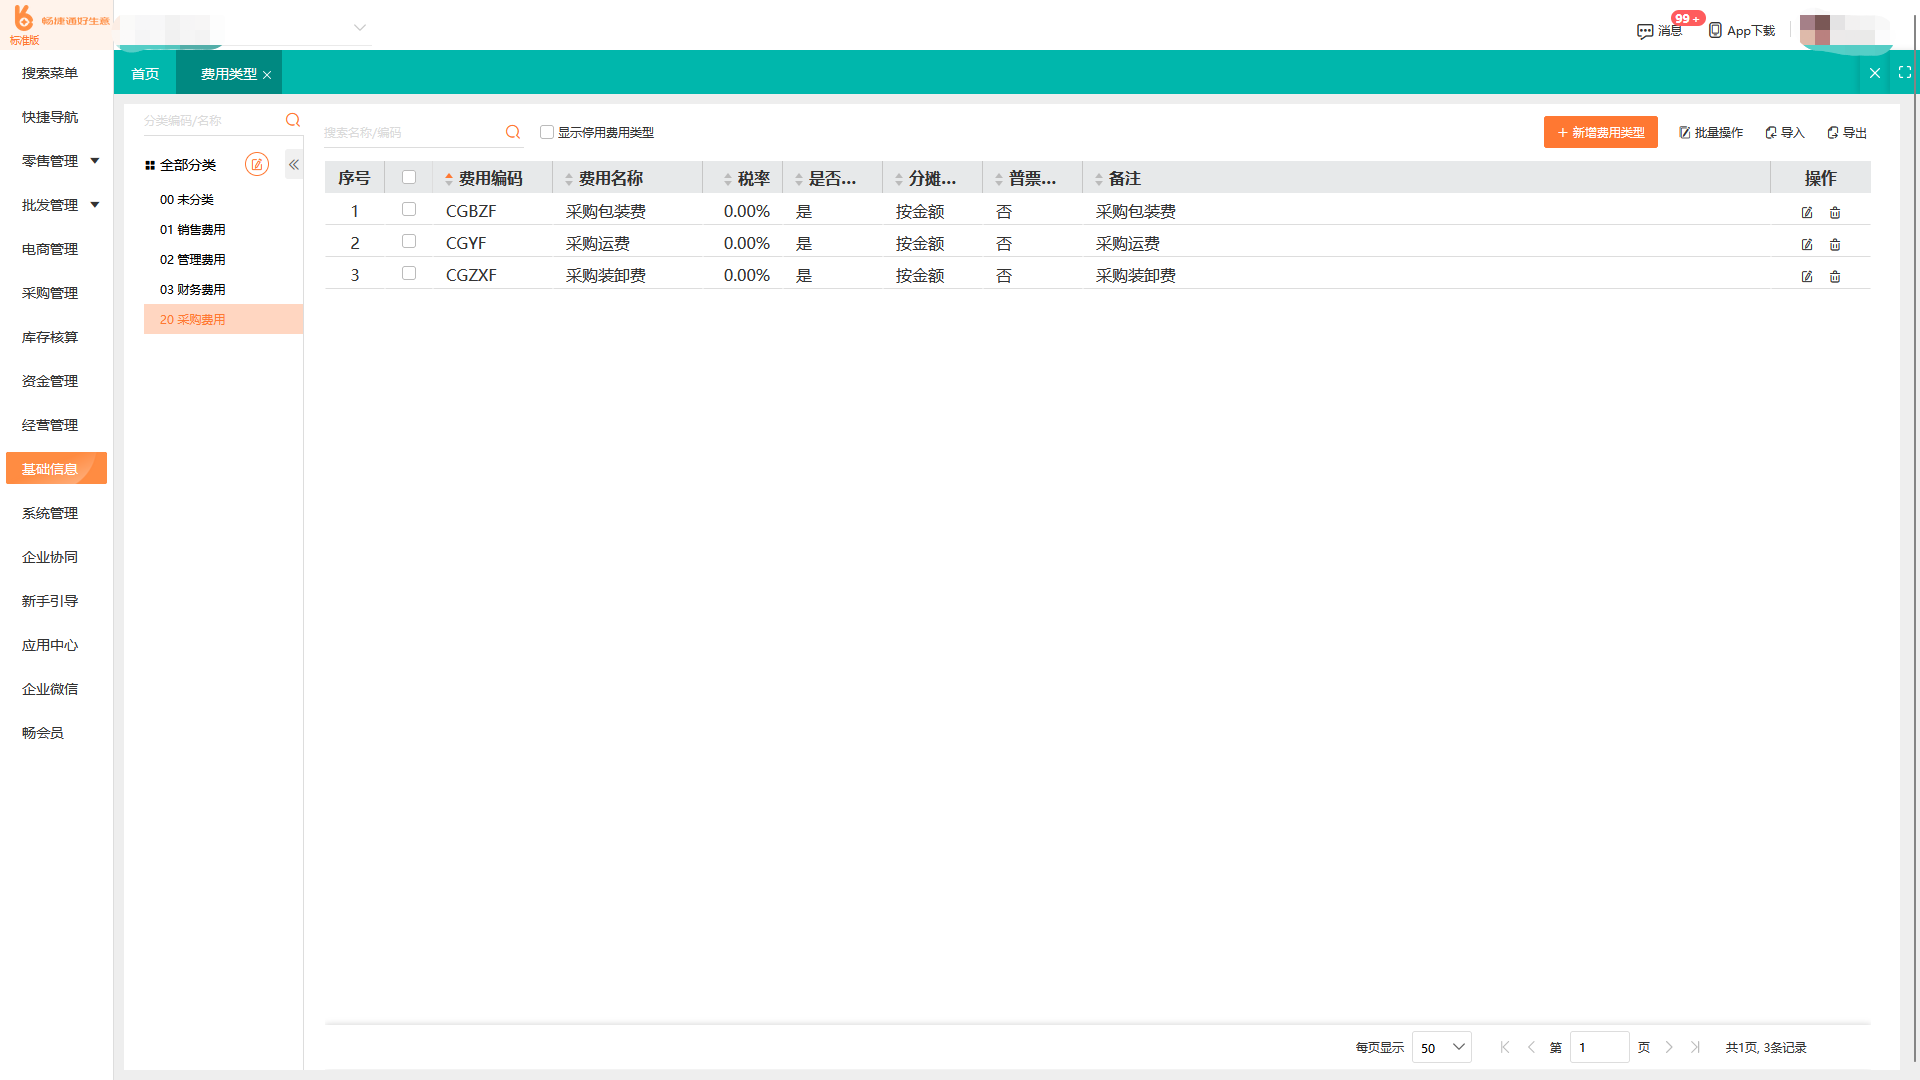
Task: Click the edit icon for 采购包装费
Action: click(1807, 211)
